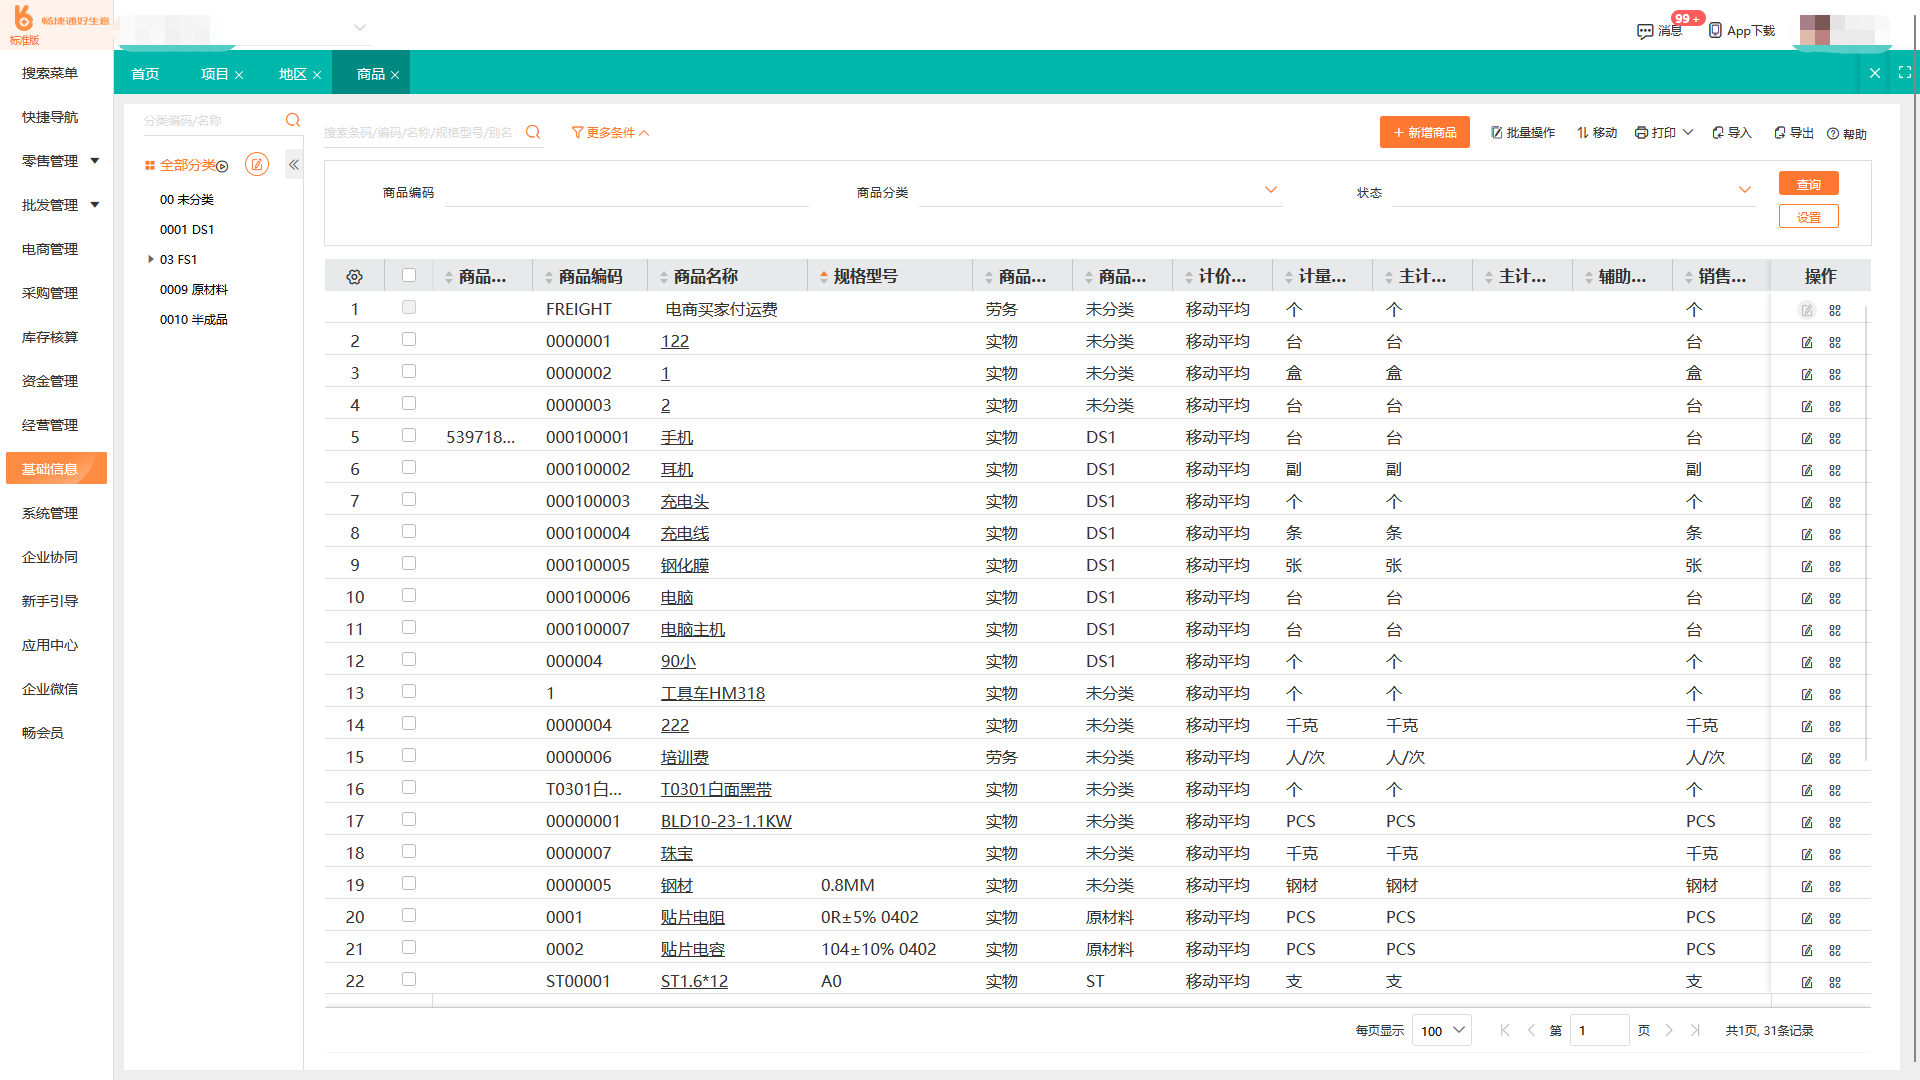Toggle checkbox for row 10 电脑

(410, 596)
